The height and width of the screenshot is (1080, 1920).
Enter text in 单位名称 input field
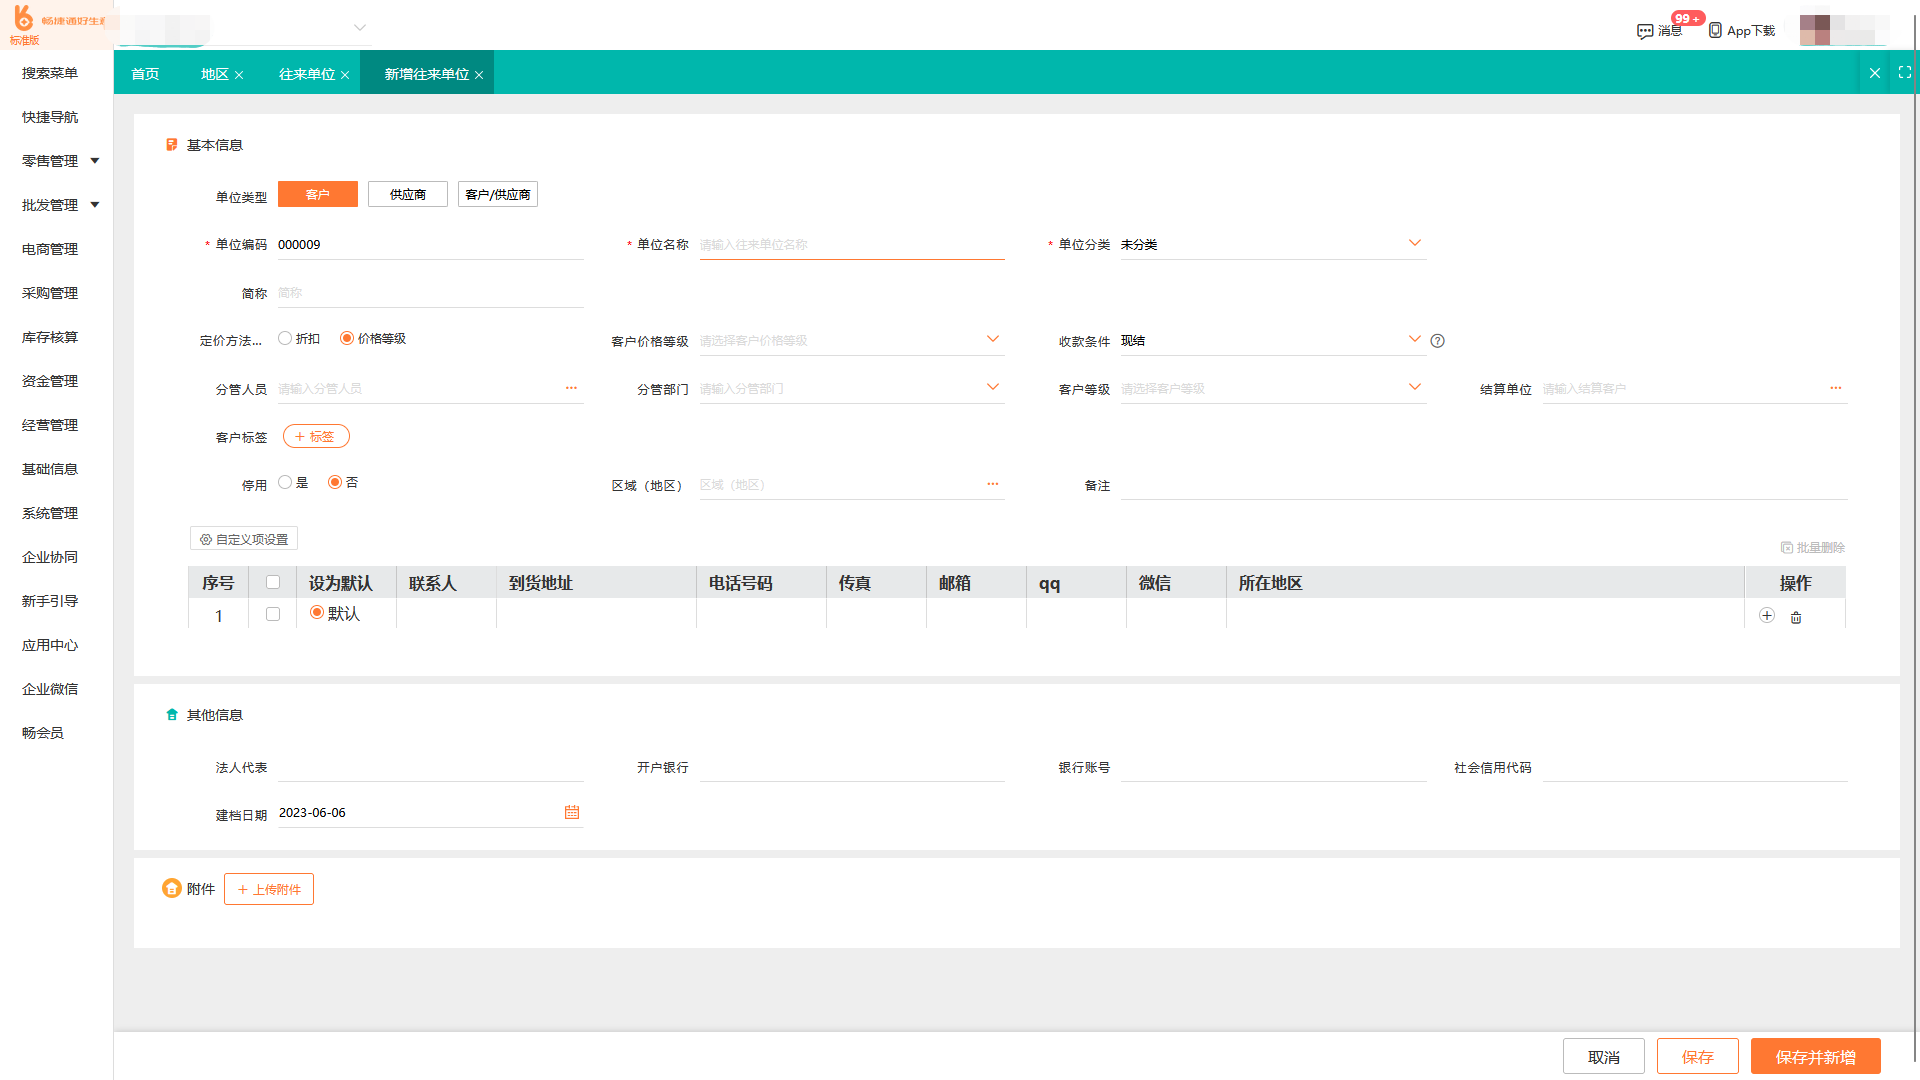(851, 244)
